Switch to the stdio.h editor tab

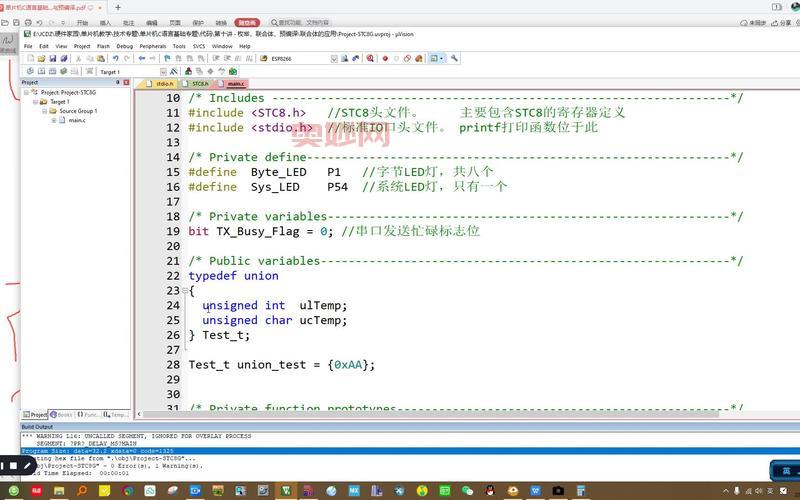pos(162,84)
